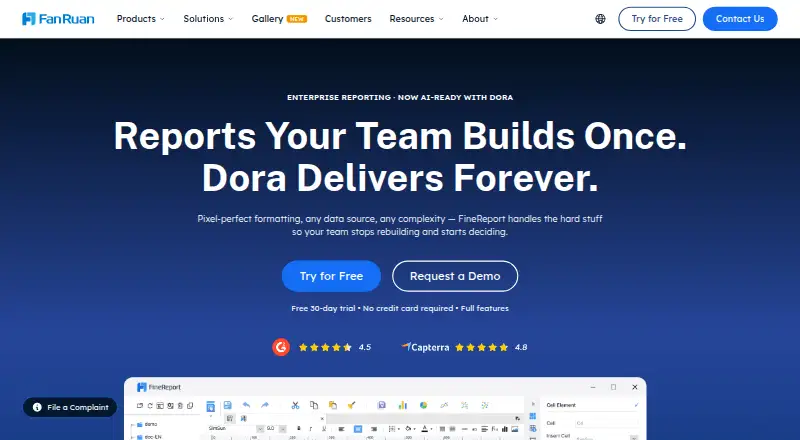The image size is (800, 440).
Task: Expand the About dropdown menu
Action: tap(480, 19)
